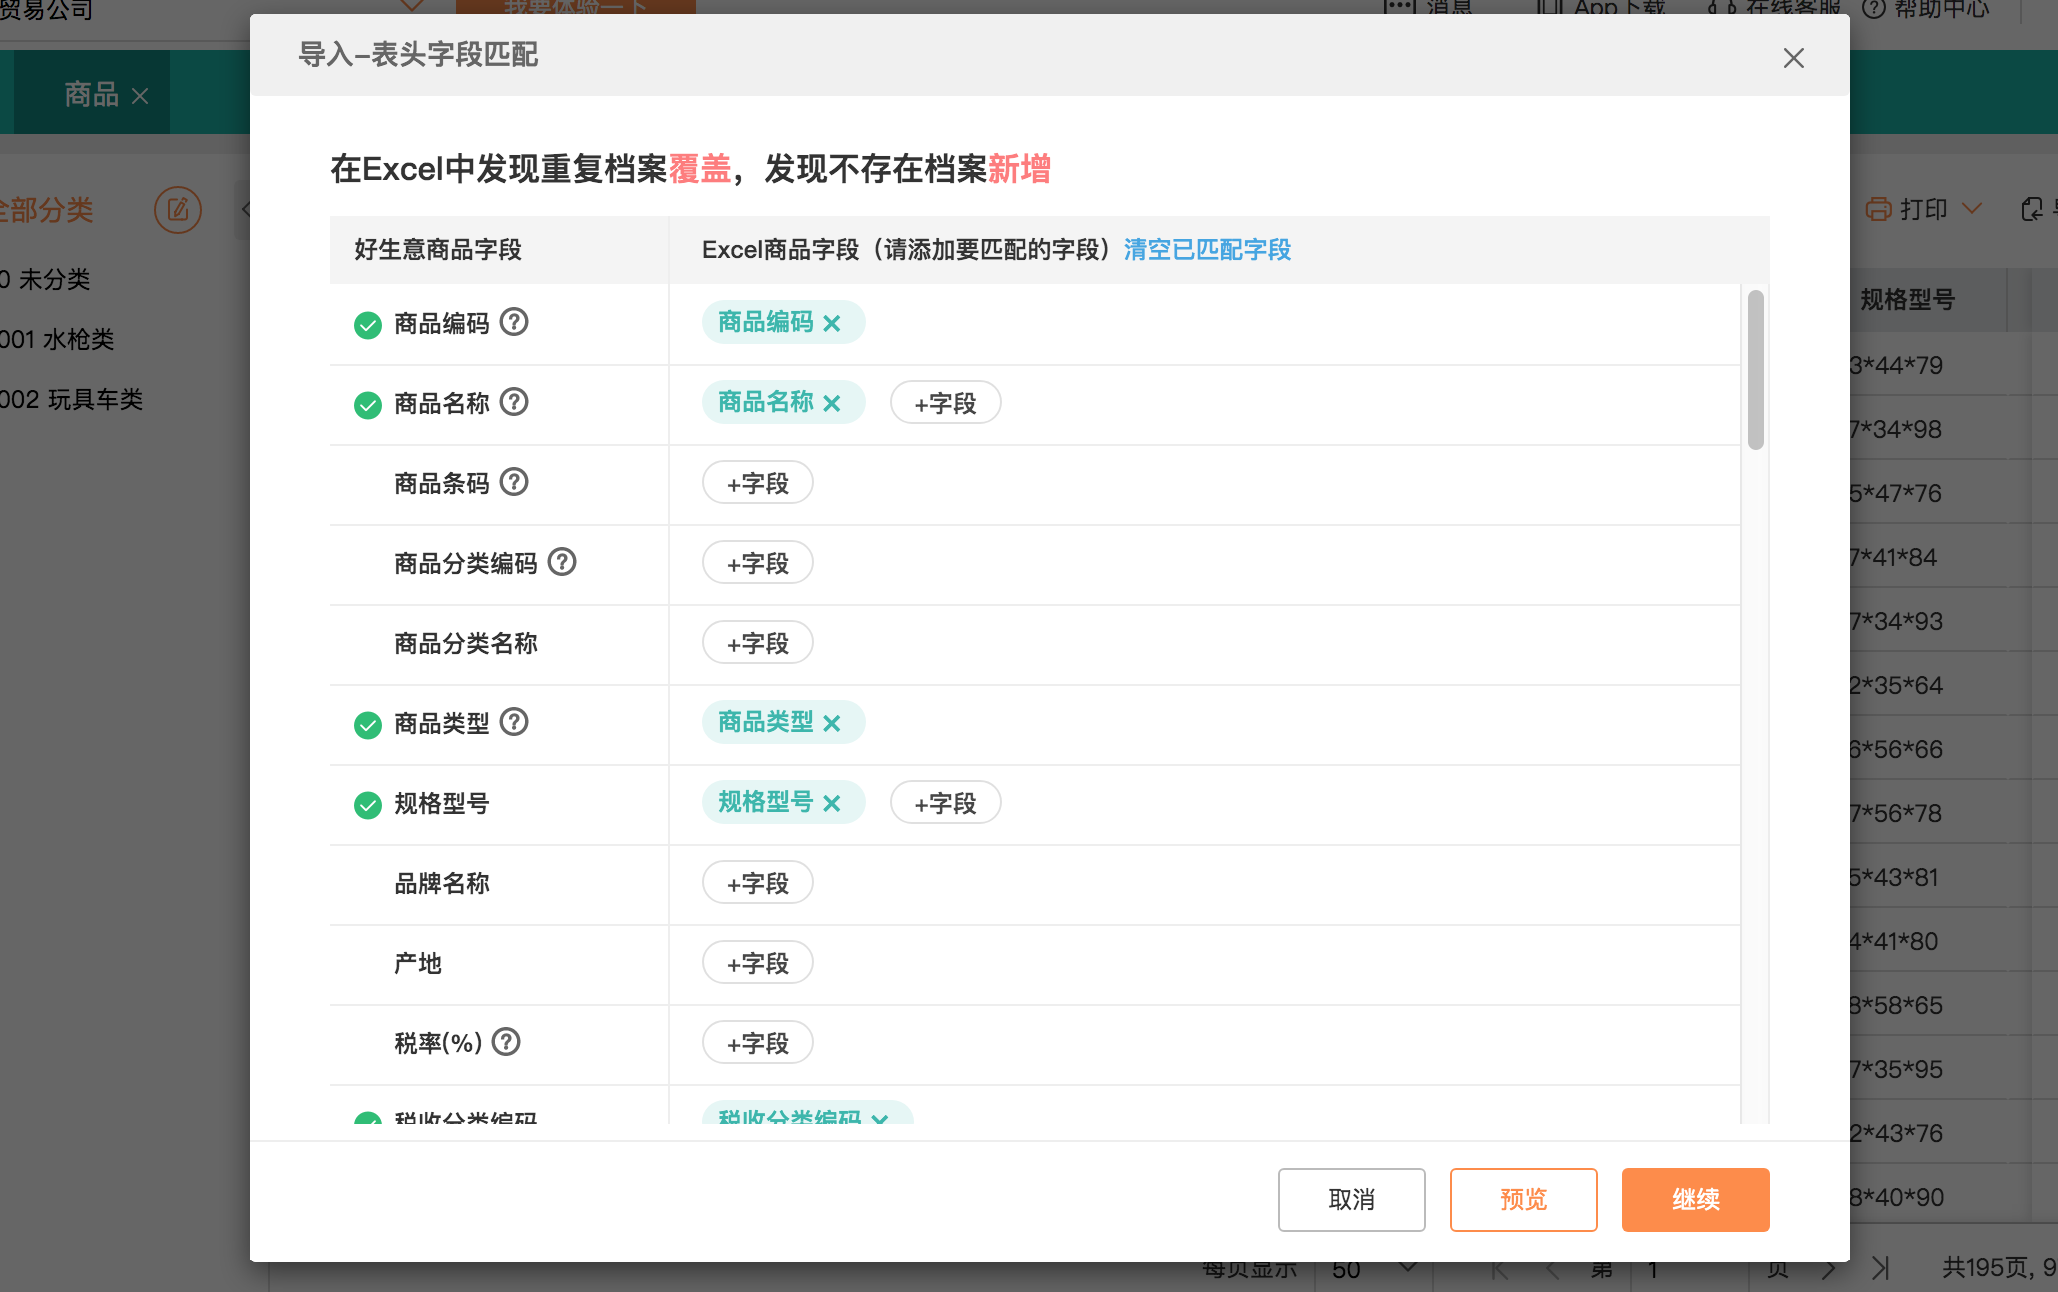Click the 清空已匹配字段 link
The width and height of the screenshot is (2058, 1292).
tap(1207, 249)
